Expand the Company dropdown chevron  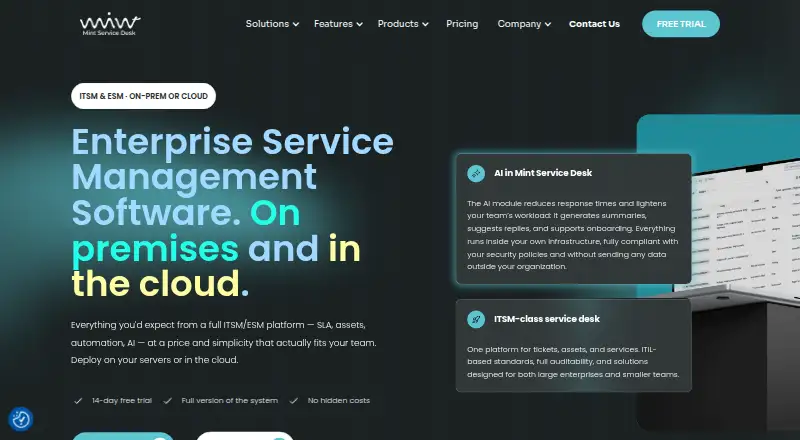pos(548,25)
